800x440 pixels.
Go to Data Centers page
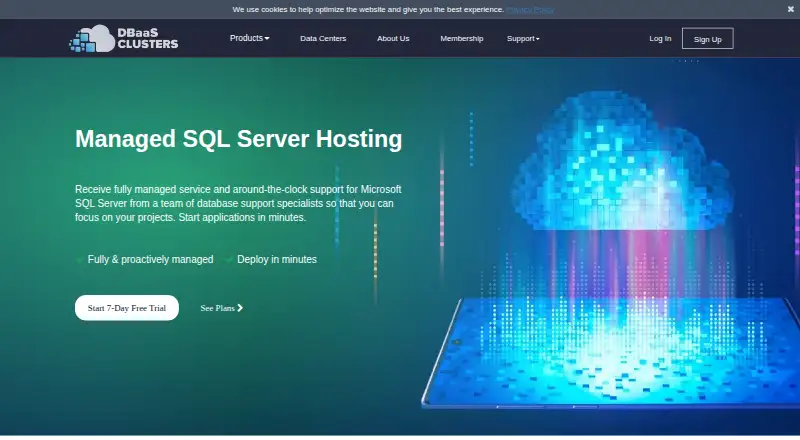pyautogui.click(x=323, y=38)
